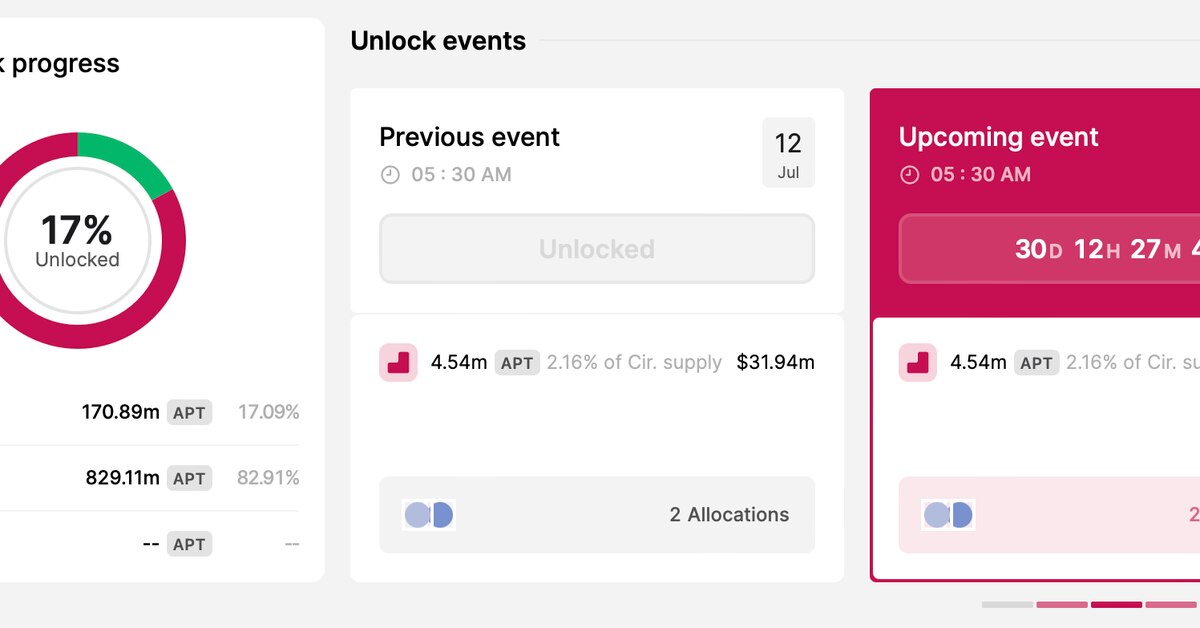The width and height of the screenshot is (1200, 628).
Task: Click APT badge next to 170.89m
Action: [x=189, y=412]
